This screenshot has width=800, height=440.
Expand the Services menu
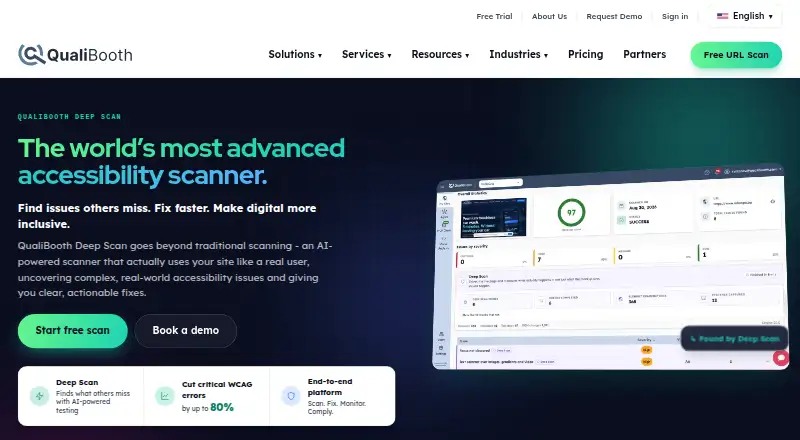(366, 54)
